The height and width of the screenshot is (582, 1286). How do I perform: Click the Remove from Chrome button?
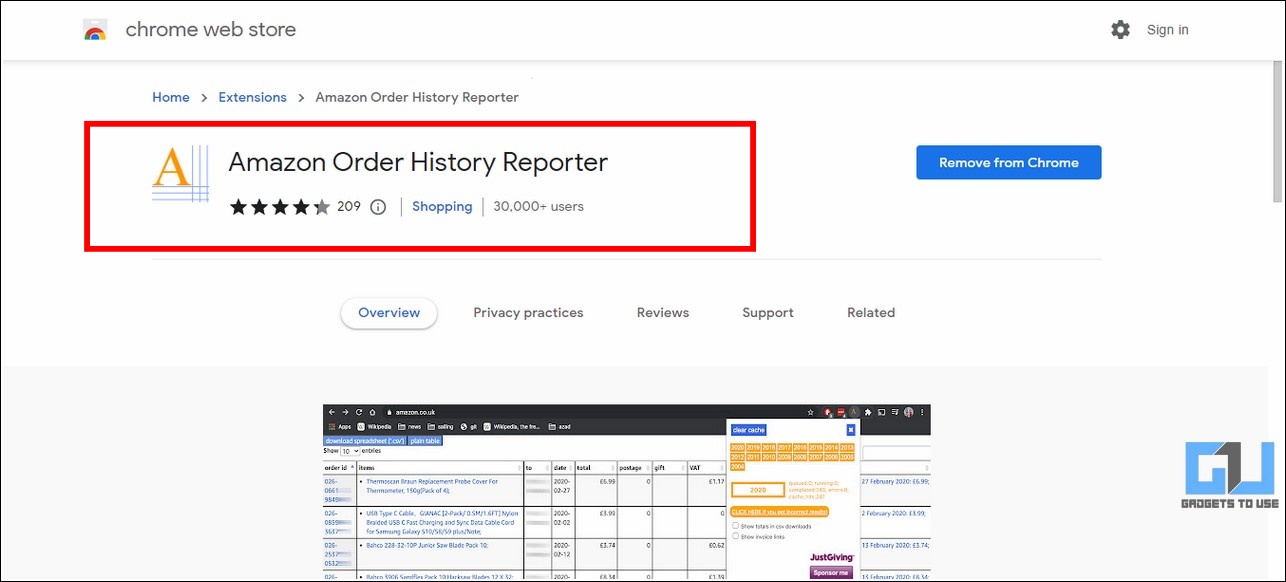coord(1008,162)
